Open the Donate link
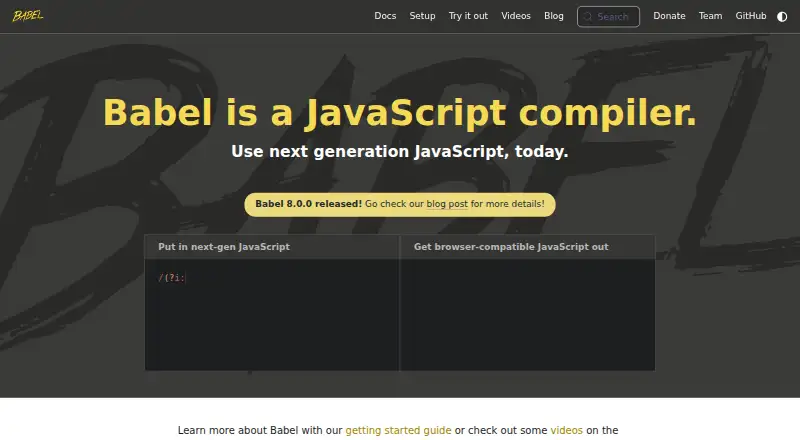This screenshot has height=440, width=800. click(x=669, y=16)
